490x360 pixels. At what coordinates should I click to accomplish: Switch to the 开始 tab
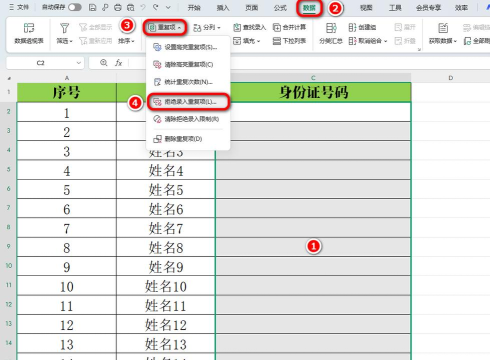194,8
